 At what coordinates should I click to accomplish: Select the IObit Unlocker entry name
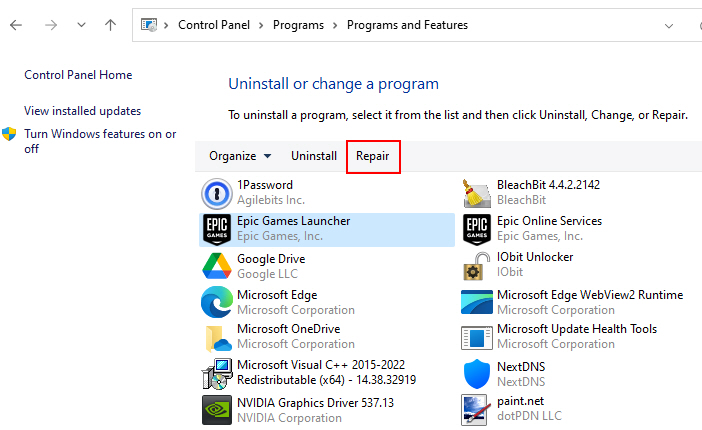tap(535, 257)
